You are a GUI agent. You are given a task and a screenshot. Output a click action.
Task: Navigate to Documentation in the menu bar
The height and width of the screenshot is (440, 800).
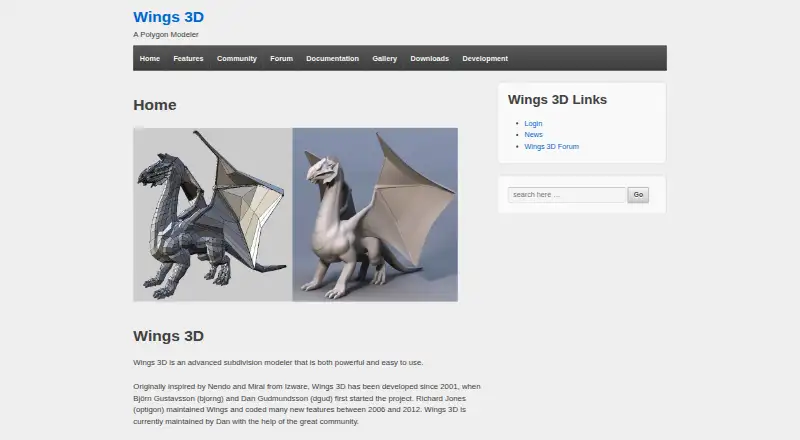pyautogui.click(x=333, y=59)
